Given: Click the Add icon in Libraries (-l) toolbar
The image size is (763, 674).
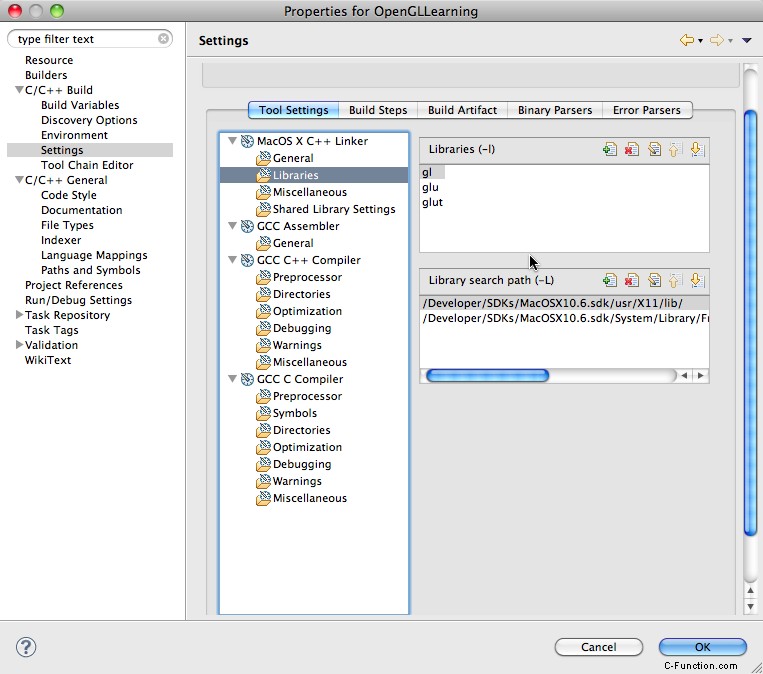Looking at the screenshot, I should (609, 150).
